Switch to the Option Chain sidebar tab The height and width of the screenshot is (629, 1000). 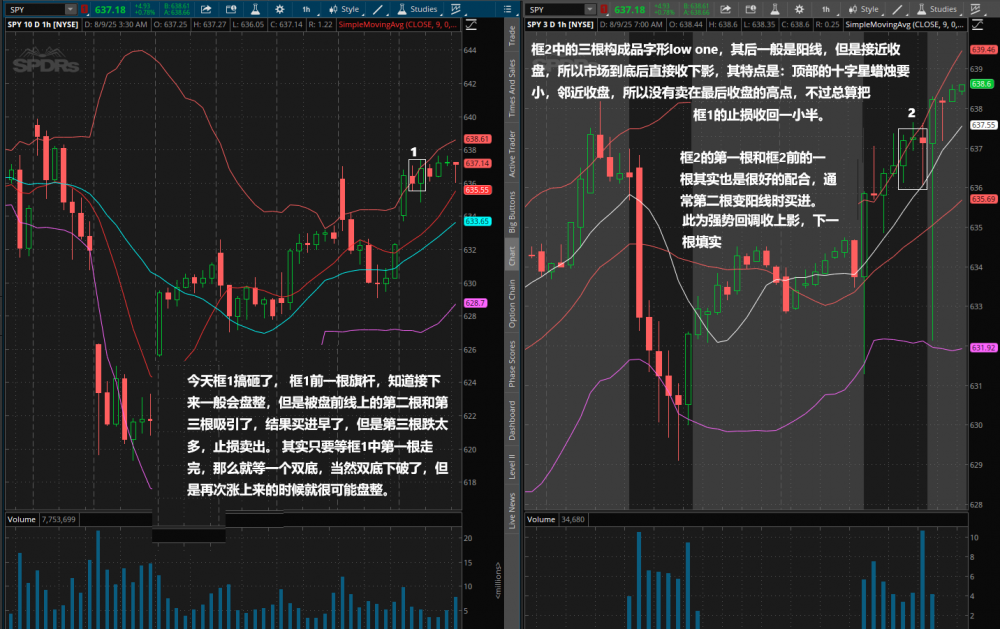click(513, 304)
